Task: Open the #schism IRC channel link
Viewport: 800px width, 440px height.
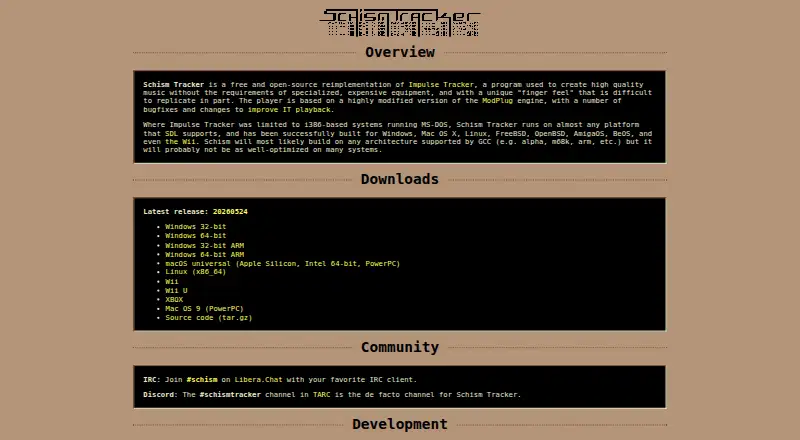Action: tap(202, 380)
